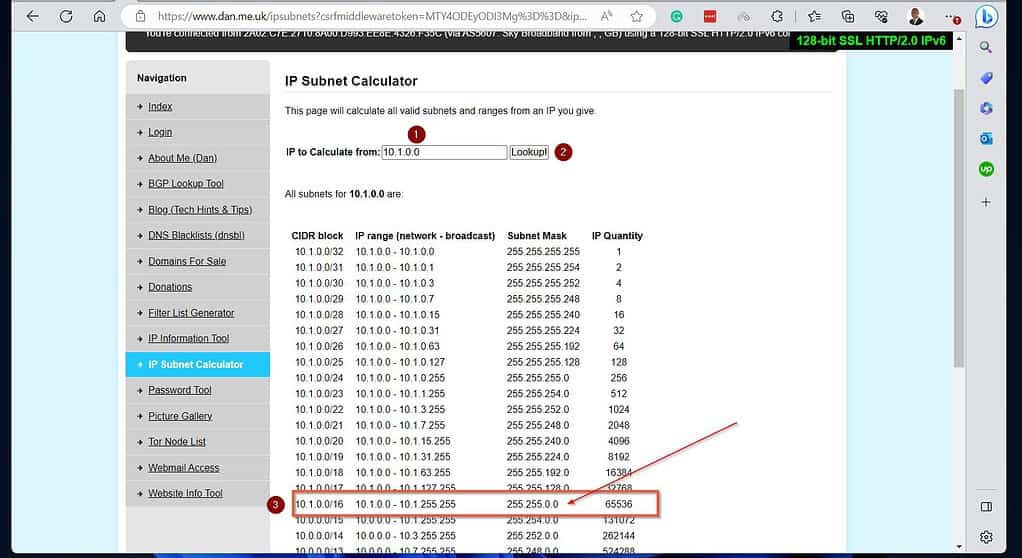The image size is (1022, 558).
Task: Click the 128-bit SSL HTTP/2.0 IPv6 badge
Action: (871, 41)
